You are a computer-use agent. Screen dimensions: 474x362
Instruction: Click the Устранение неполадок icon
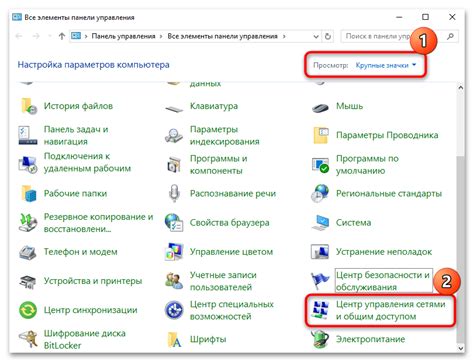[320, 252]
